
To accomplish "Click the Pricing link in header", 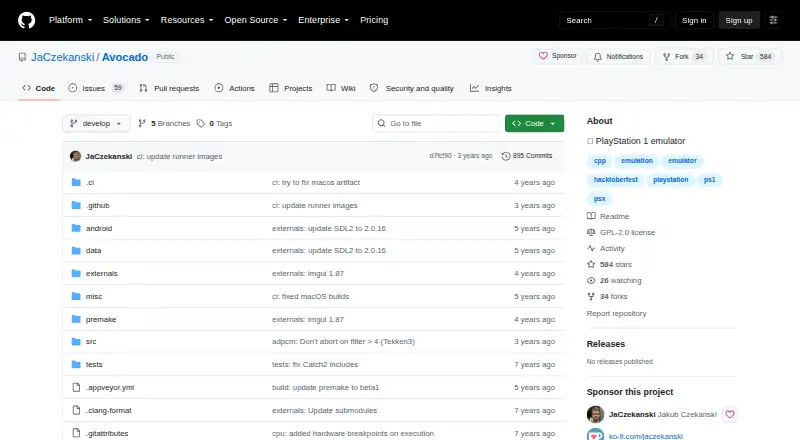I will click(374, 20).
